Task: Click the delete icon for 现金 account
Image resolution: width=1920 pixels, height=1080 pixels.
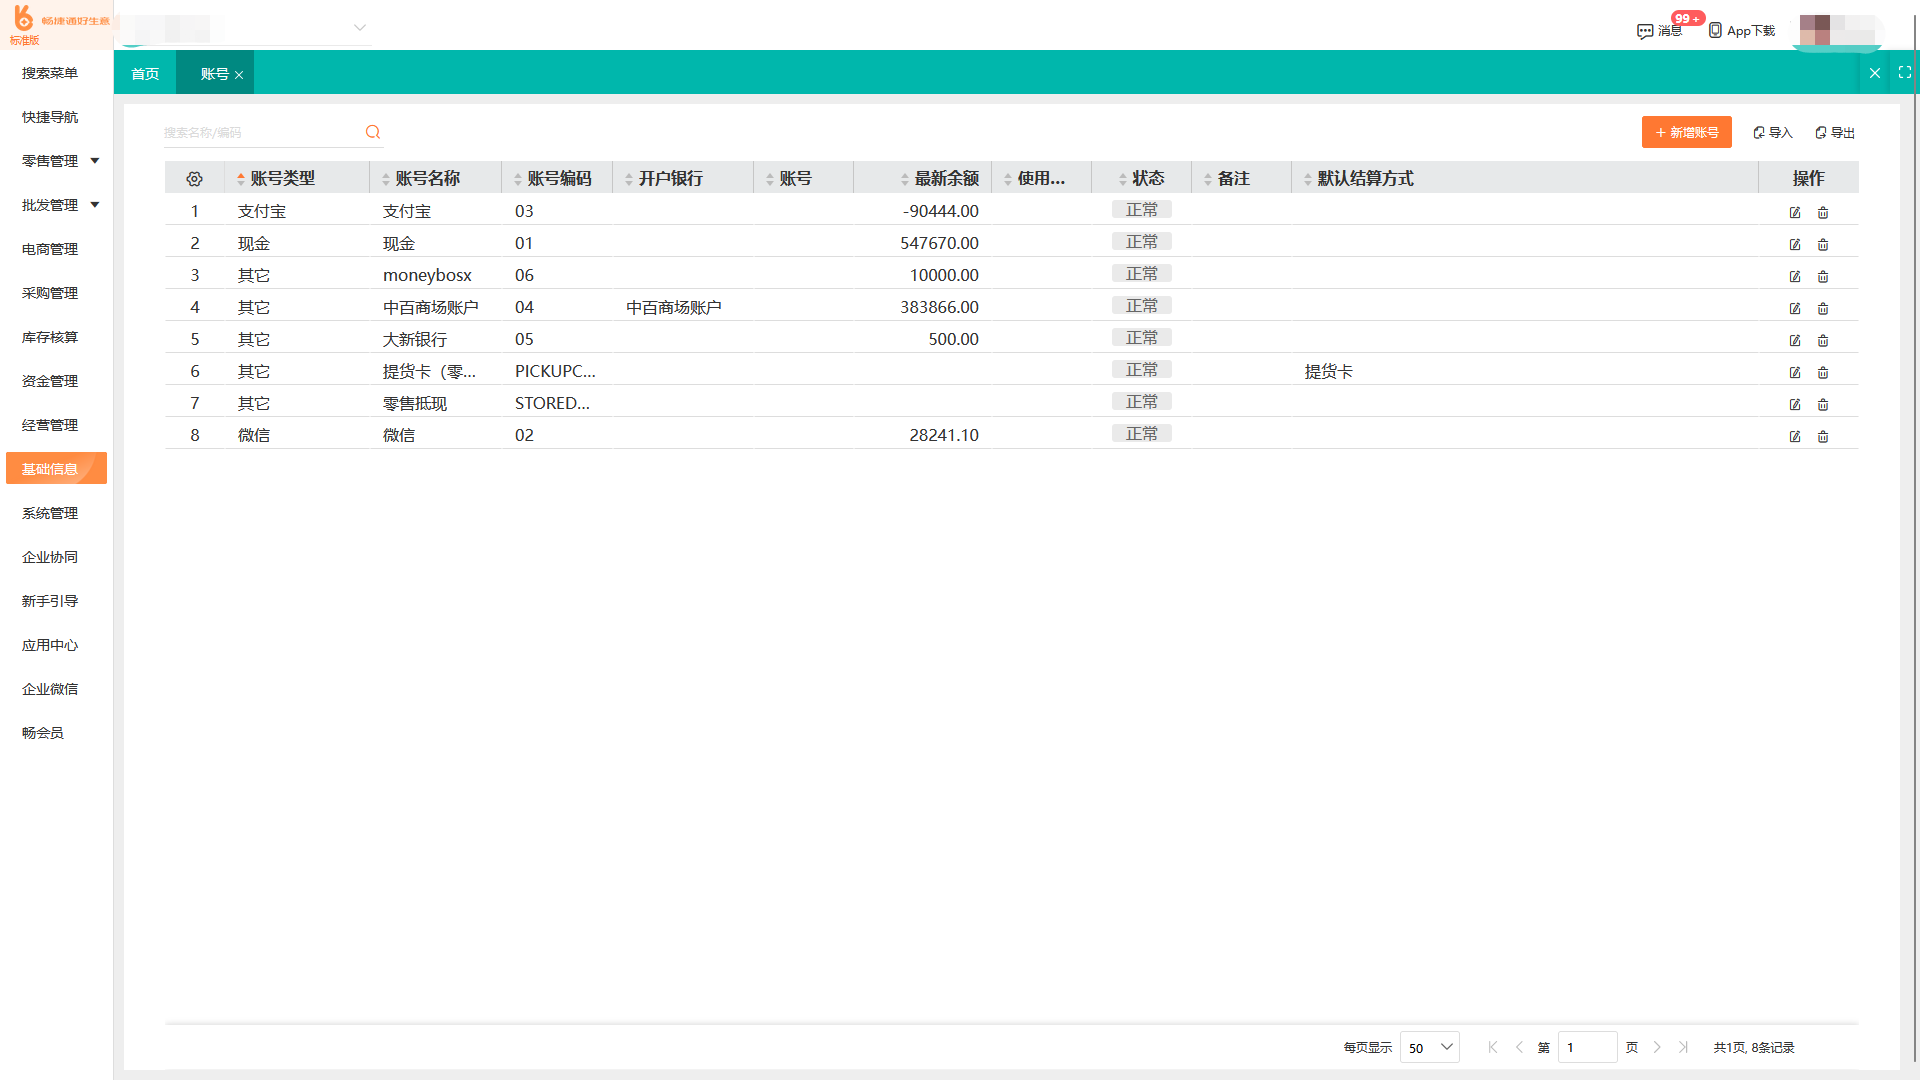Action: (x=1822, y=243)
